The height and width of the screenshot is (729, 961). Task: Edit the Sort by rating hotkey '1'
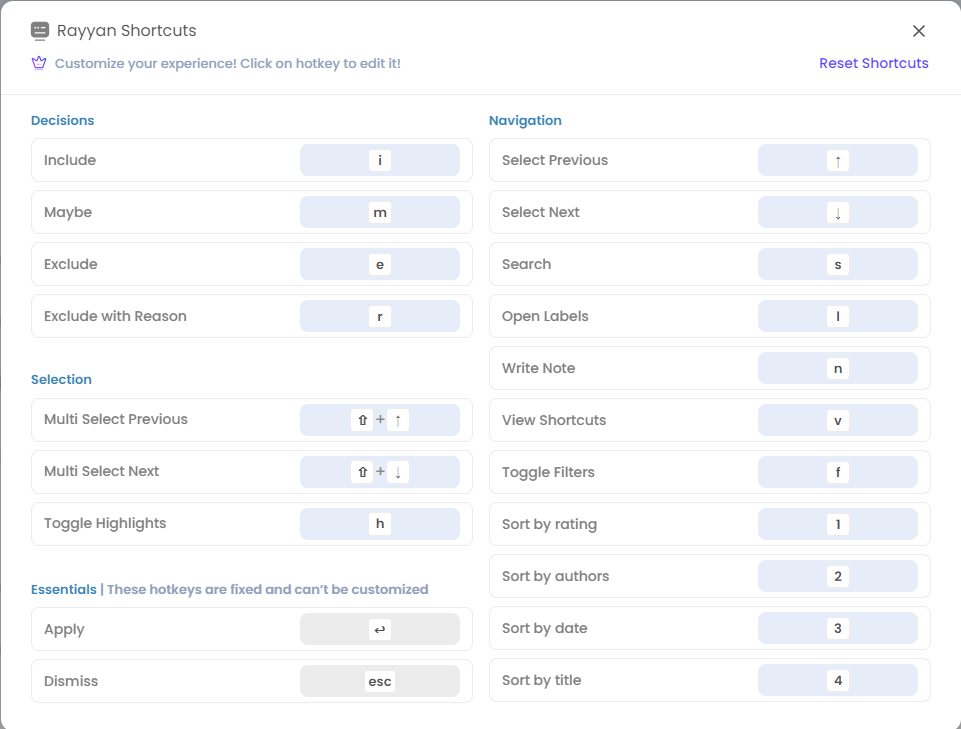click(838, 524)
